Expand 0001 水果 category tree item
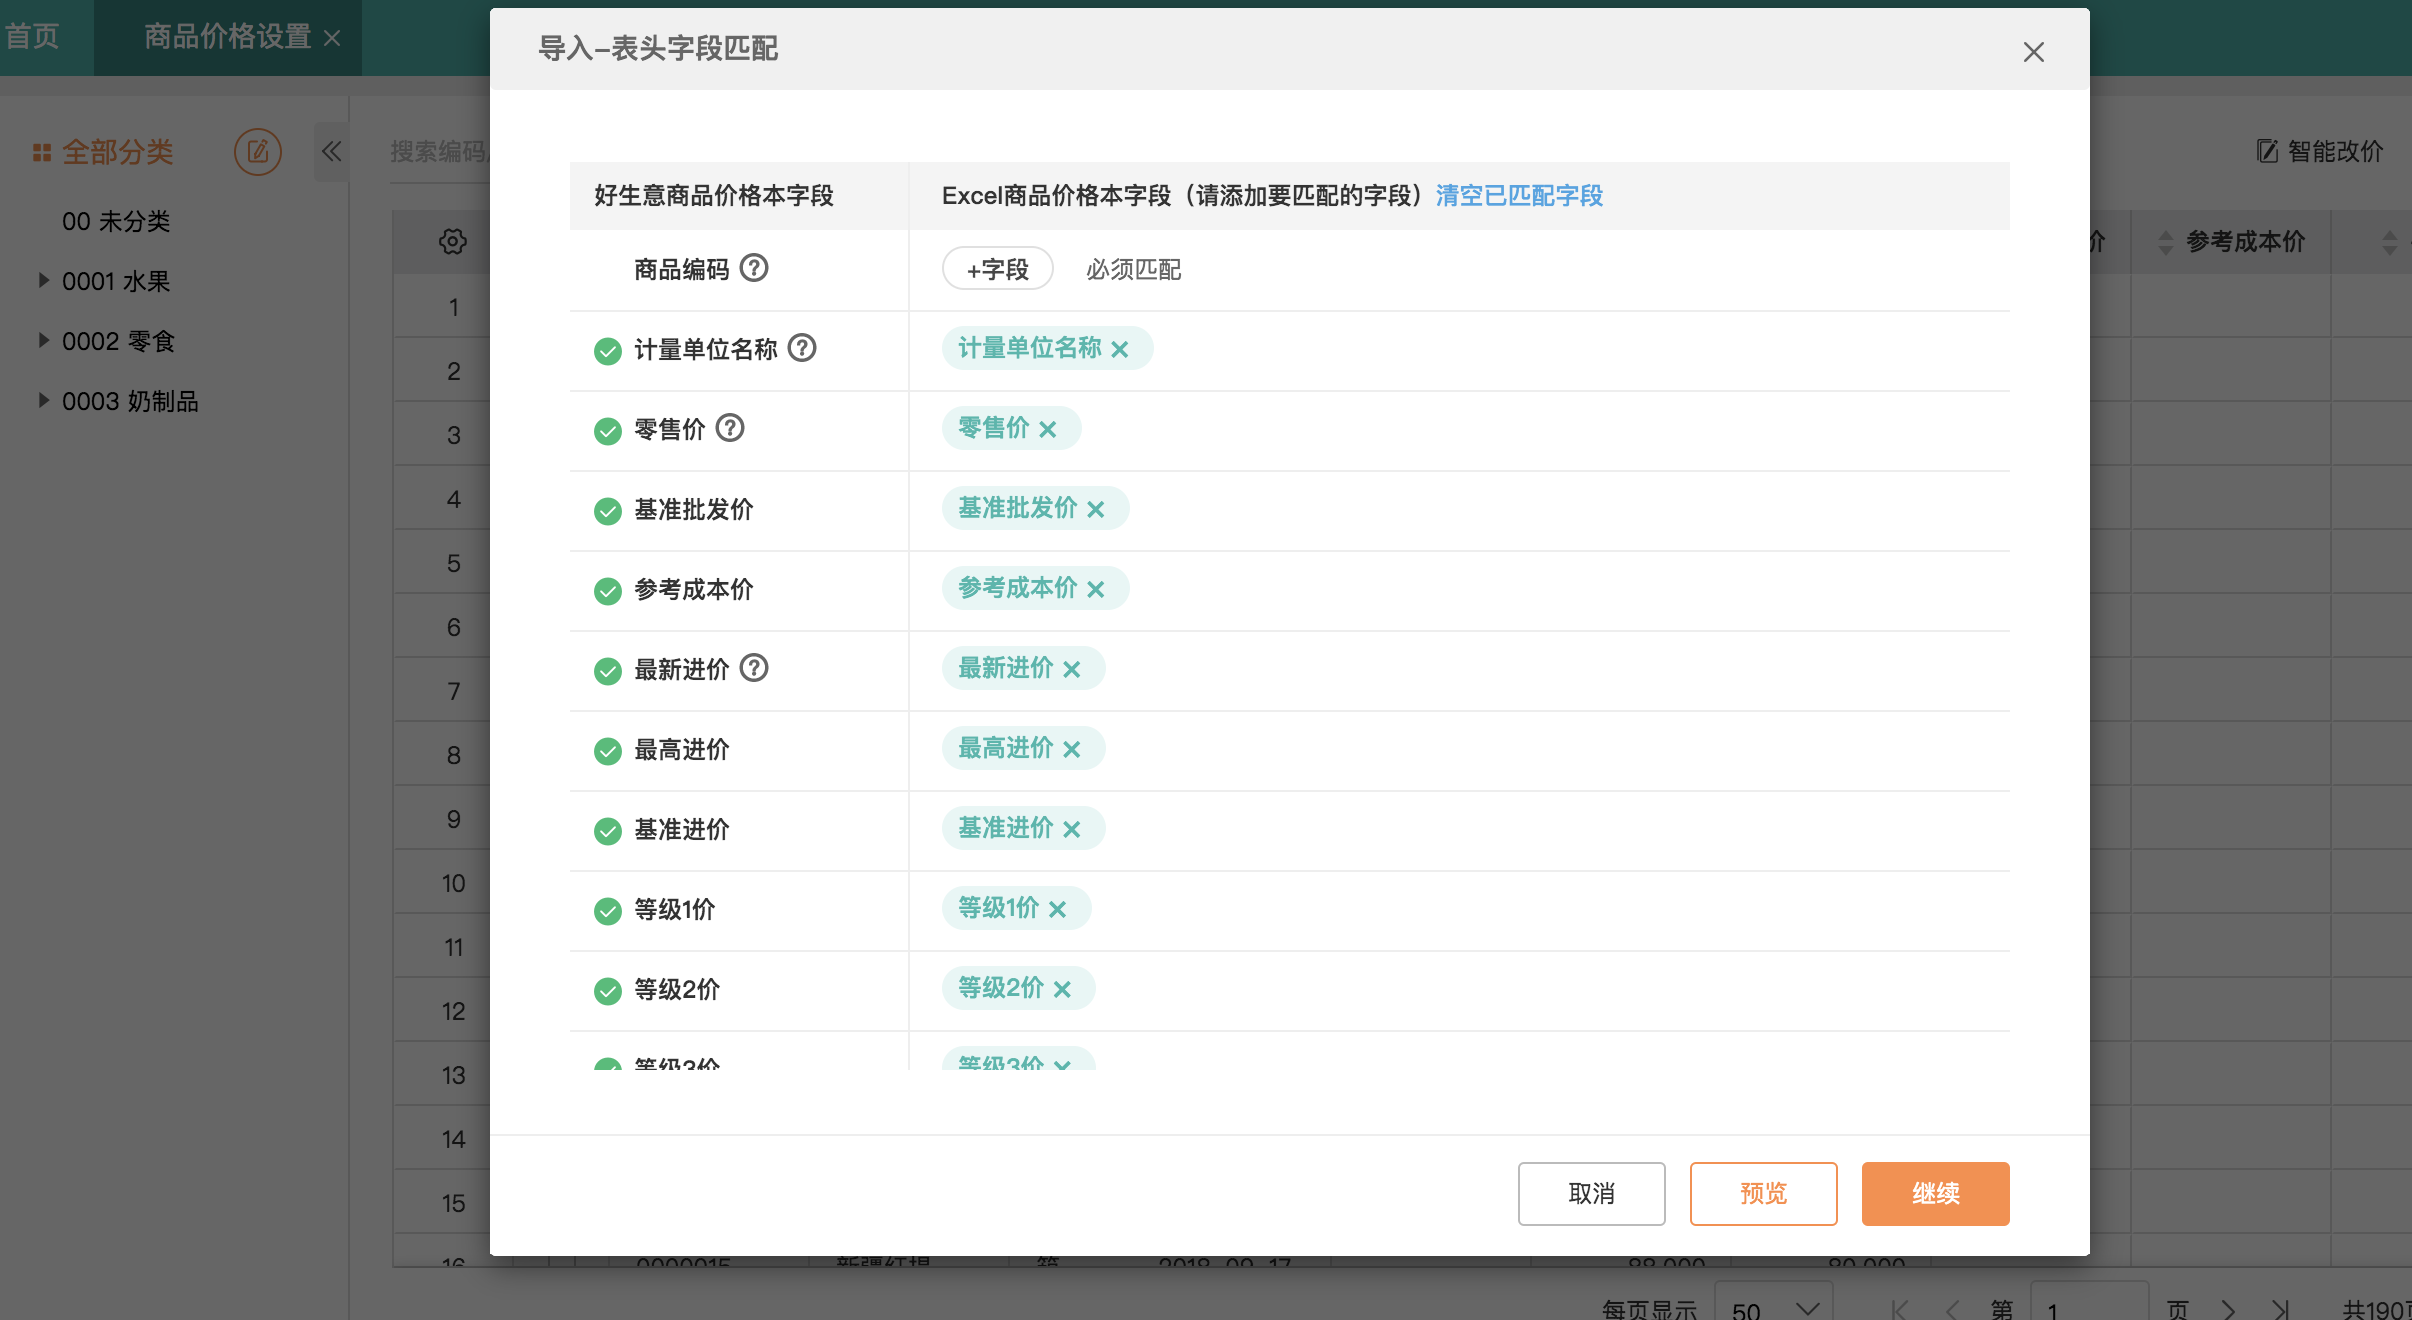 point(42,280)
